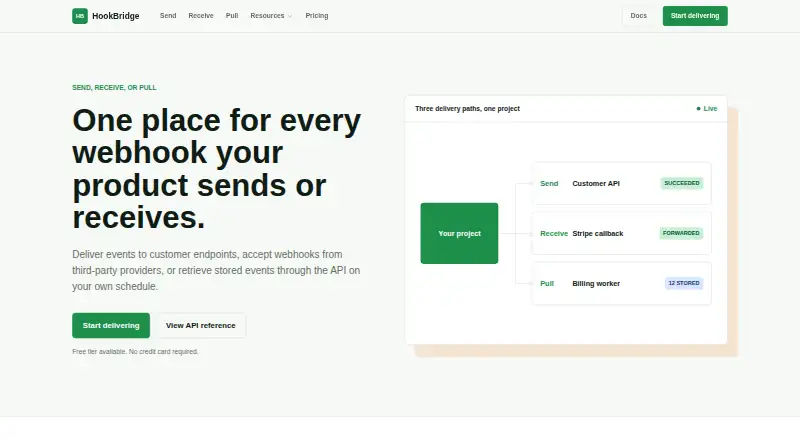Select the Your project green box
The height and width of the screenshot is (440, 800).
tap(459, 233)
